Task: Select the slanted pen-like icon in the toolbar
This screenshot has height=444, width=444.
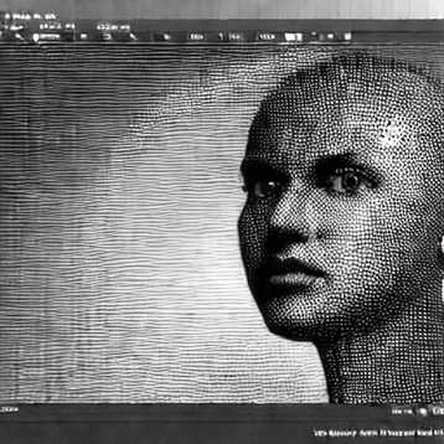Action: 133,36
